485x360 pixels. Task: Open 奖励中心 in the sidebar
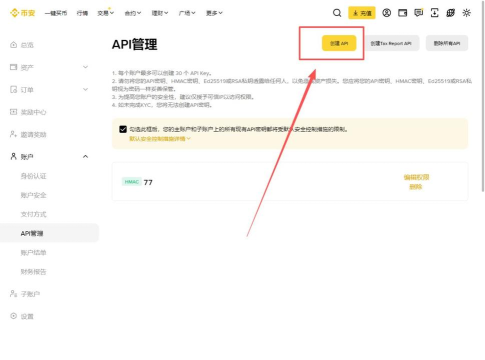click(x=28, y=112)
